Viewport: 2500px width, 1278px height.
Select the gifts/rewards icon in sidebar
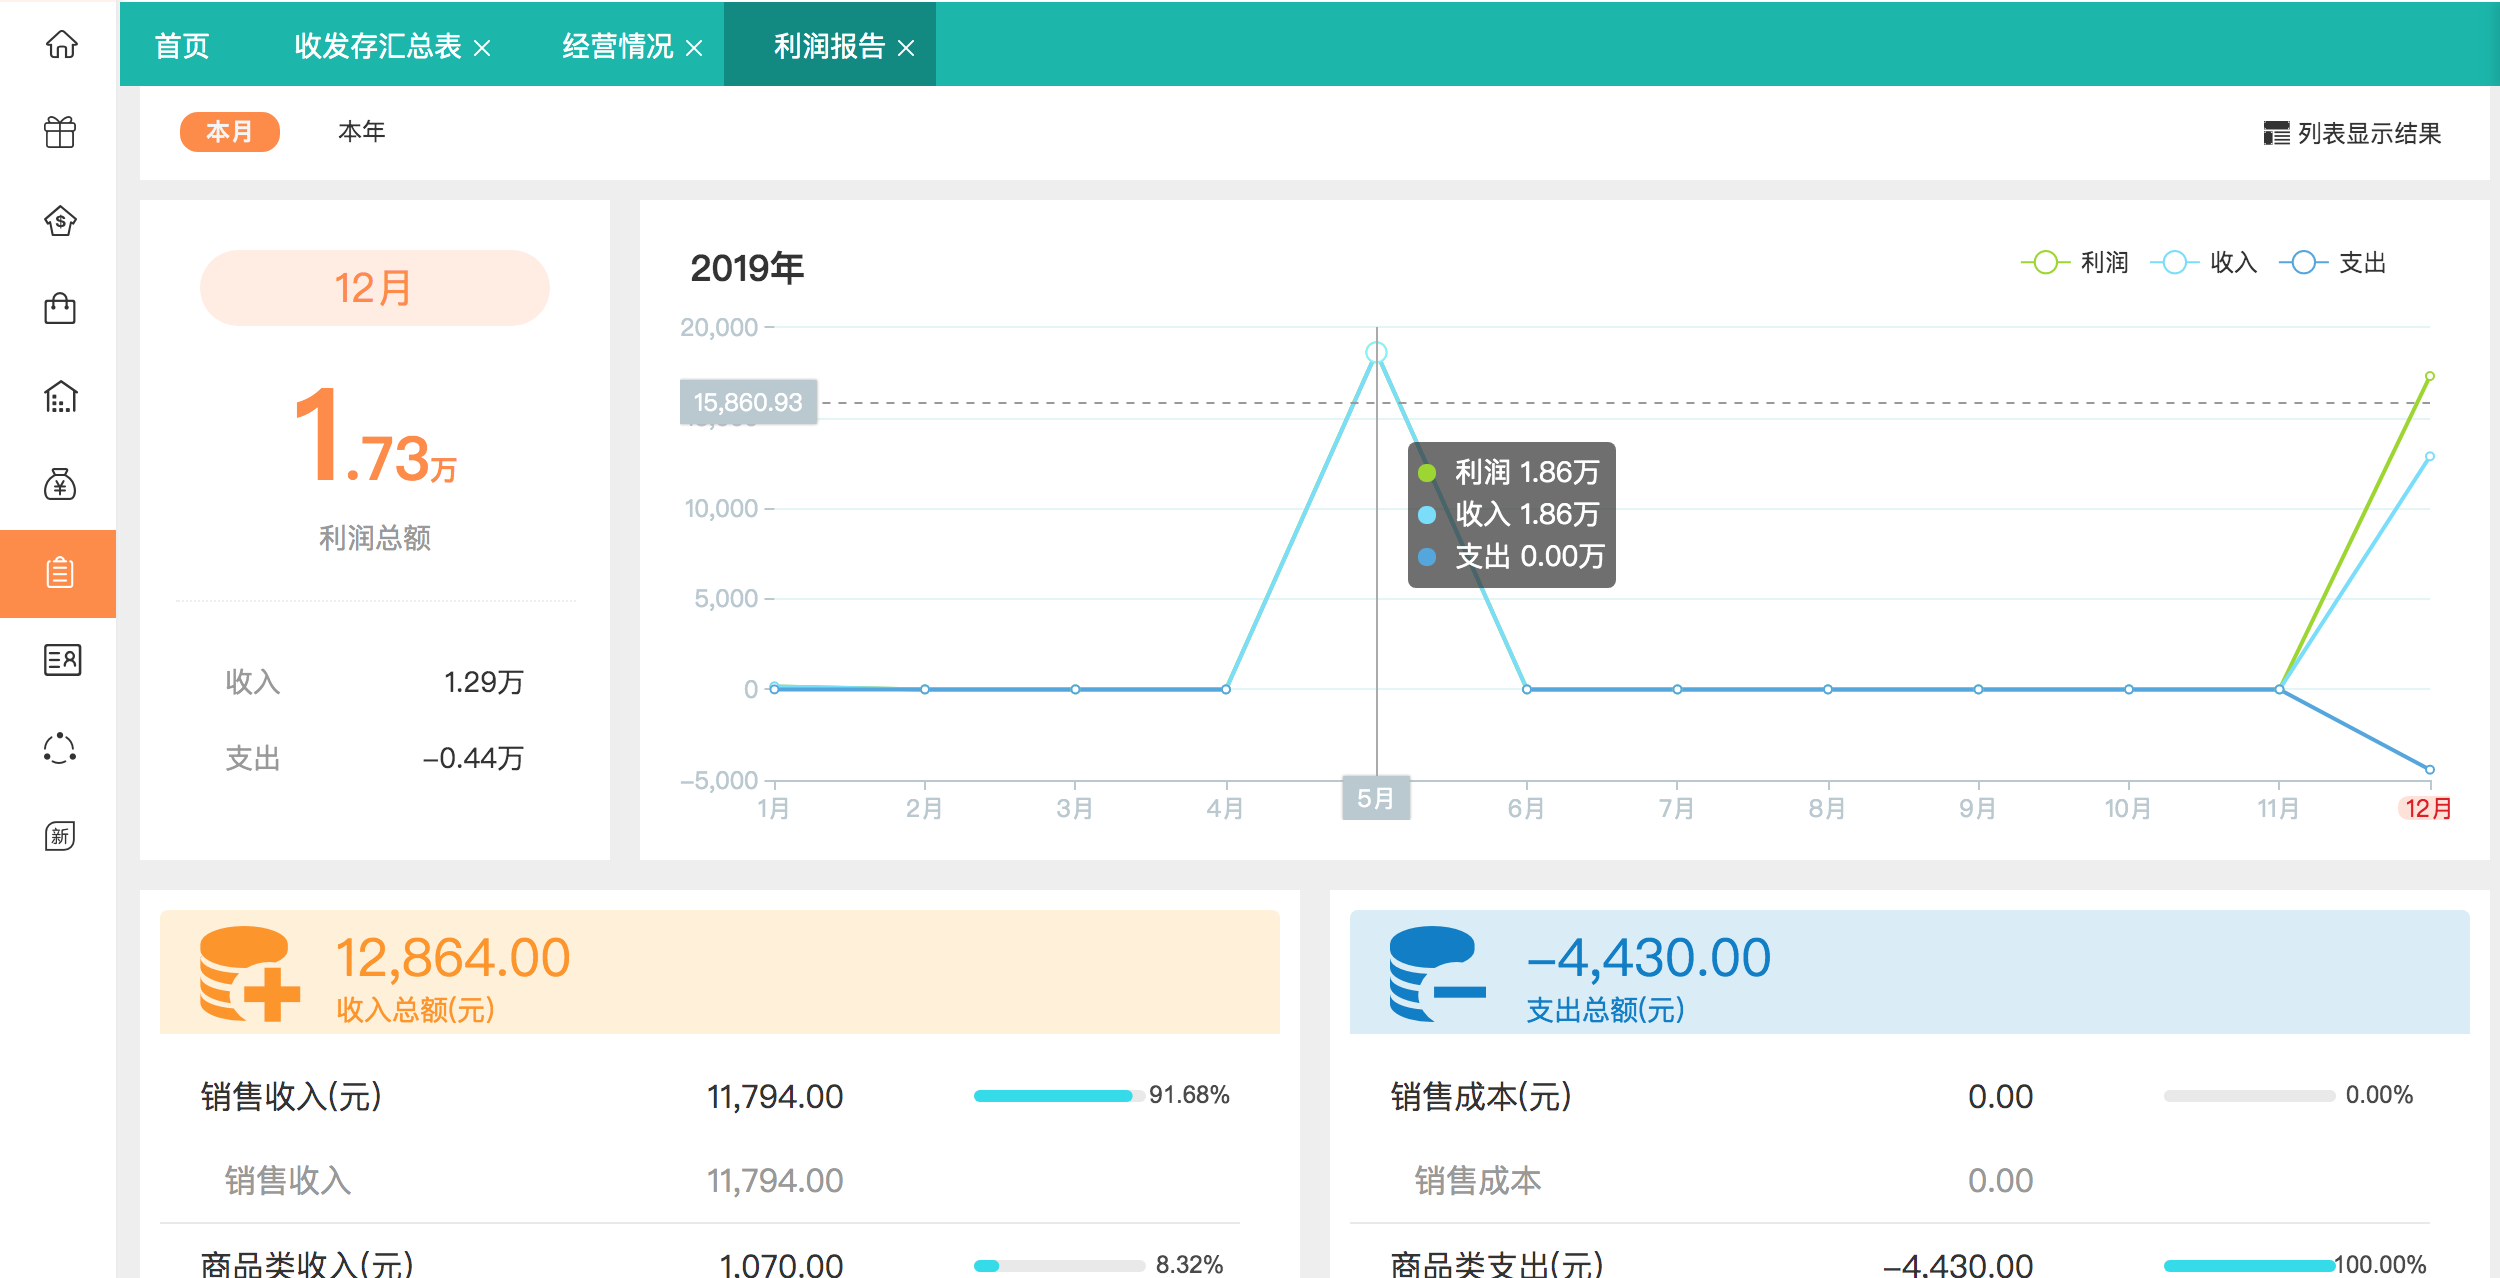tap(62, 134)
